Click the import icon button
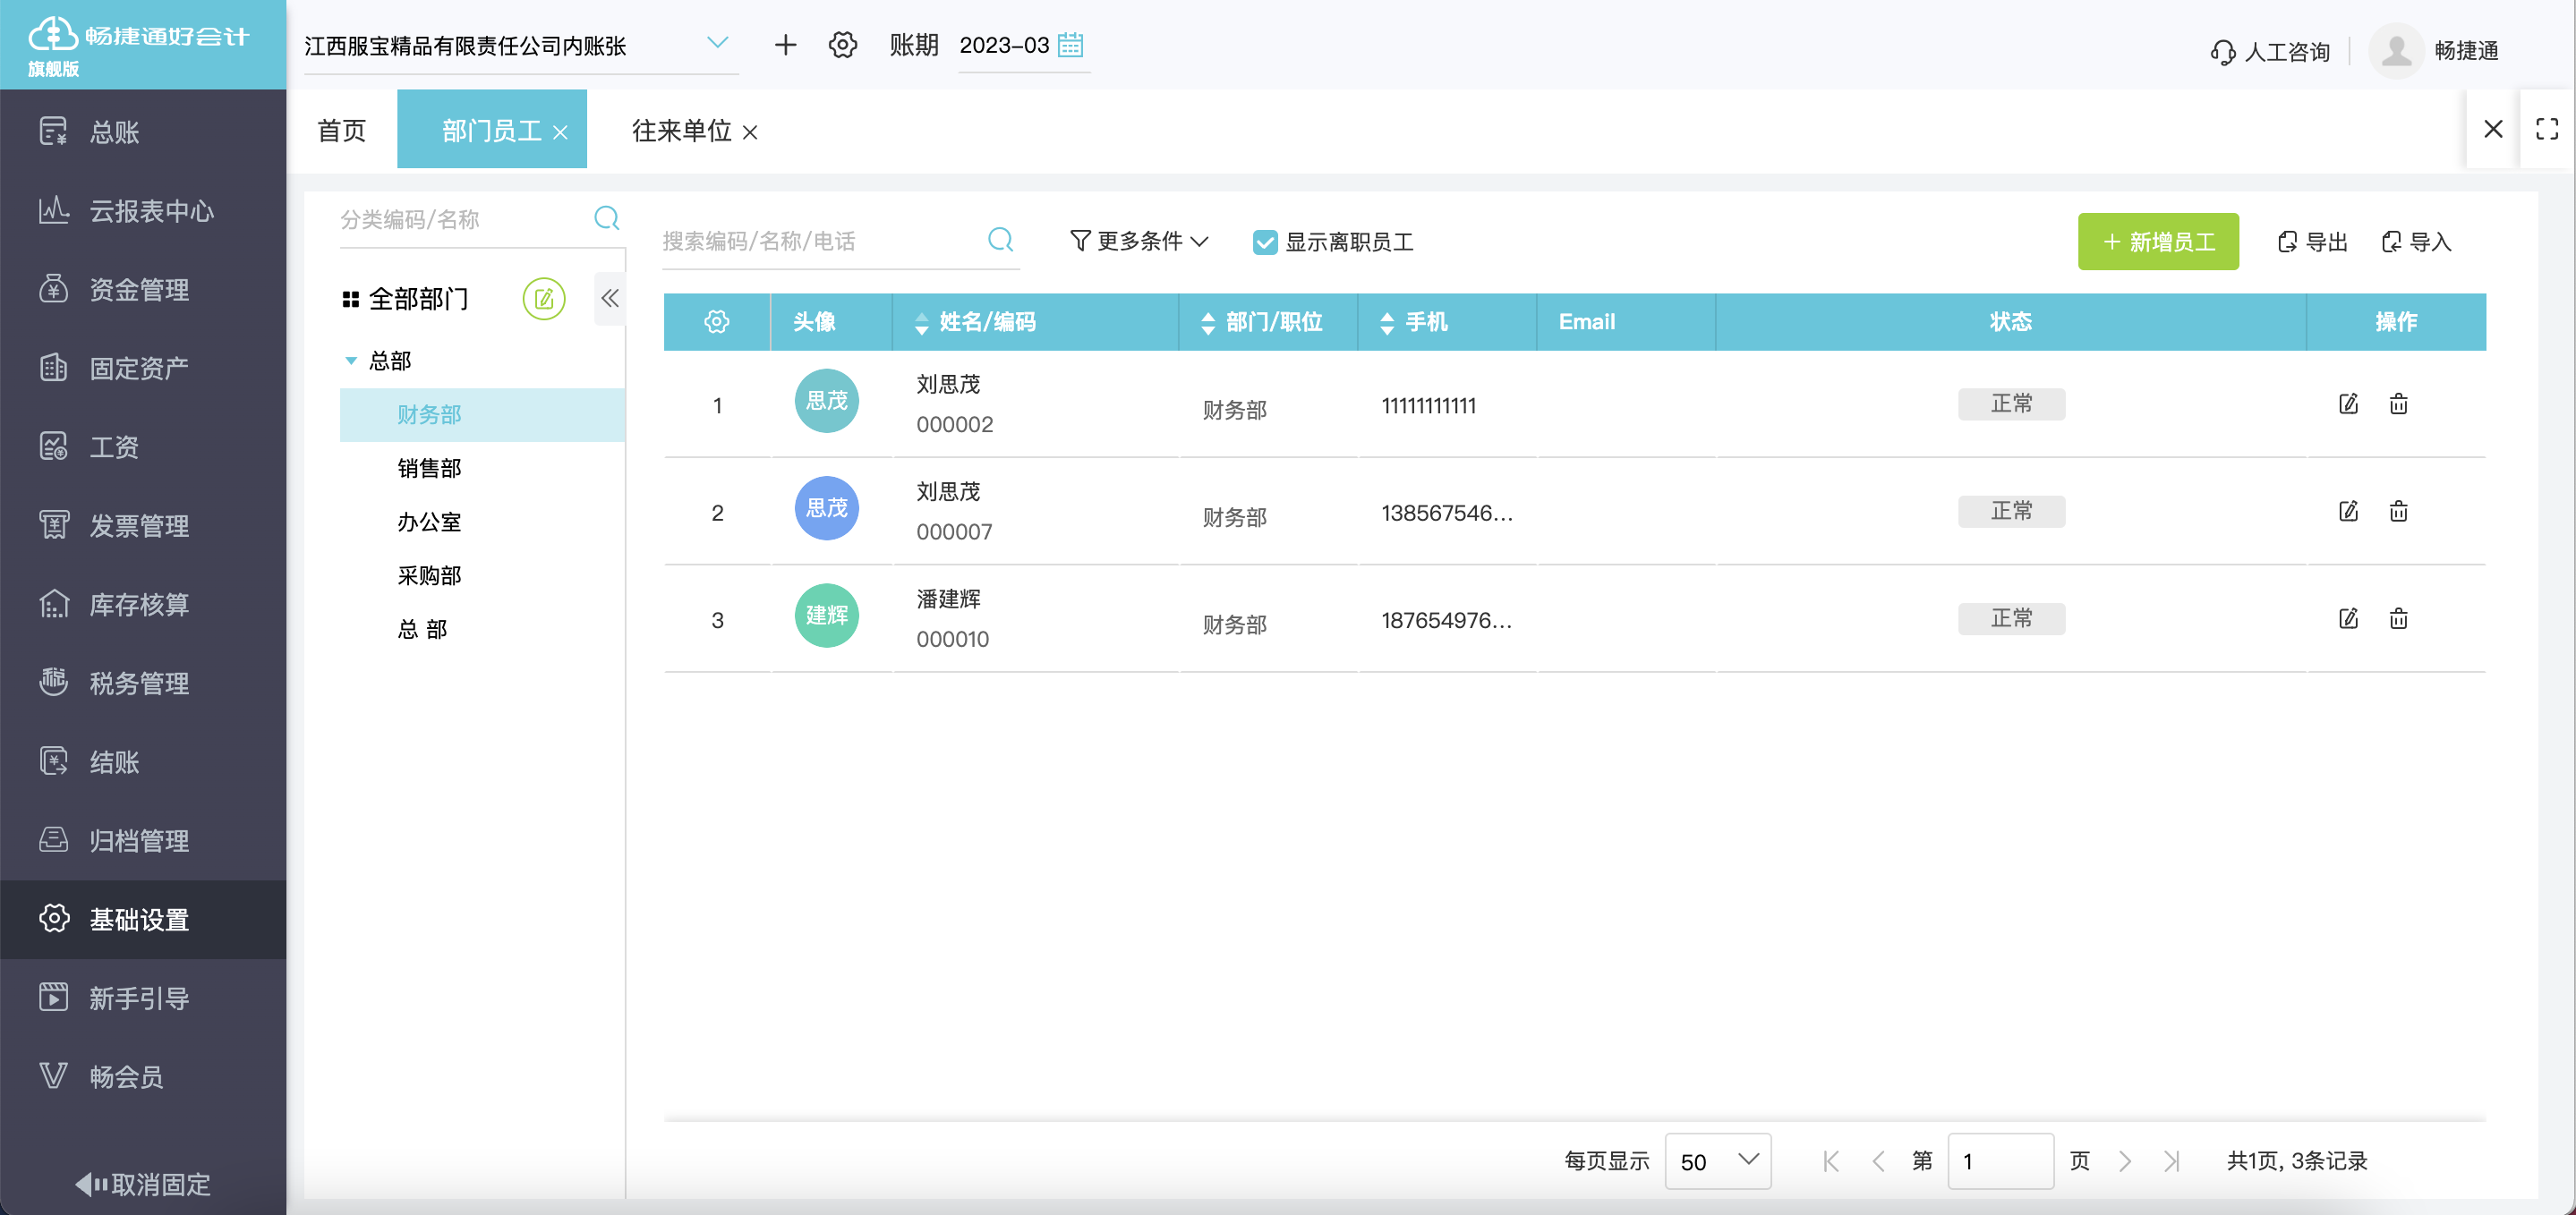Viewport: 2576px width, 1215px height. (x=2393, y=243)
